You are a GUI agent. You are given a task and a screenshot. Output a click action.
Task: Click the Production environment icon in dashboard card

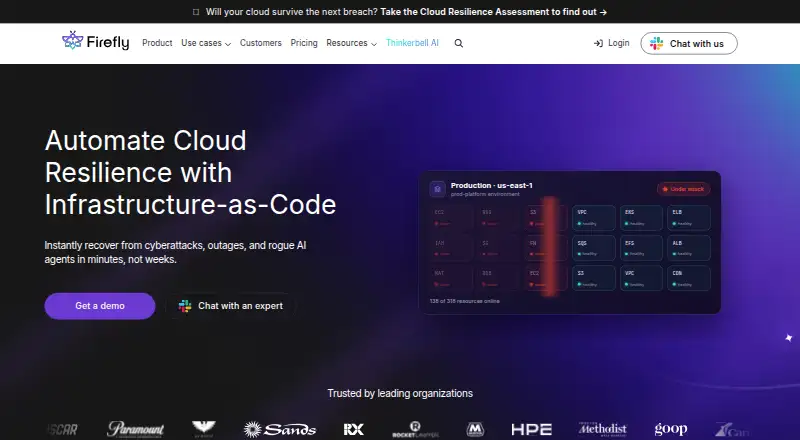(x=437, y=189)
